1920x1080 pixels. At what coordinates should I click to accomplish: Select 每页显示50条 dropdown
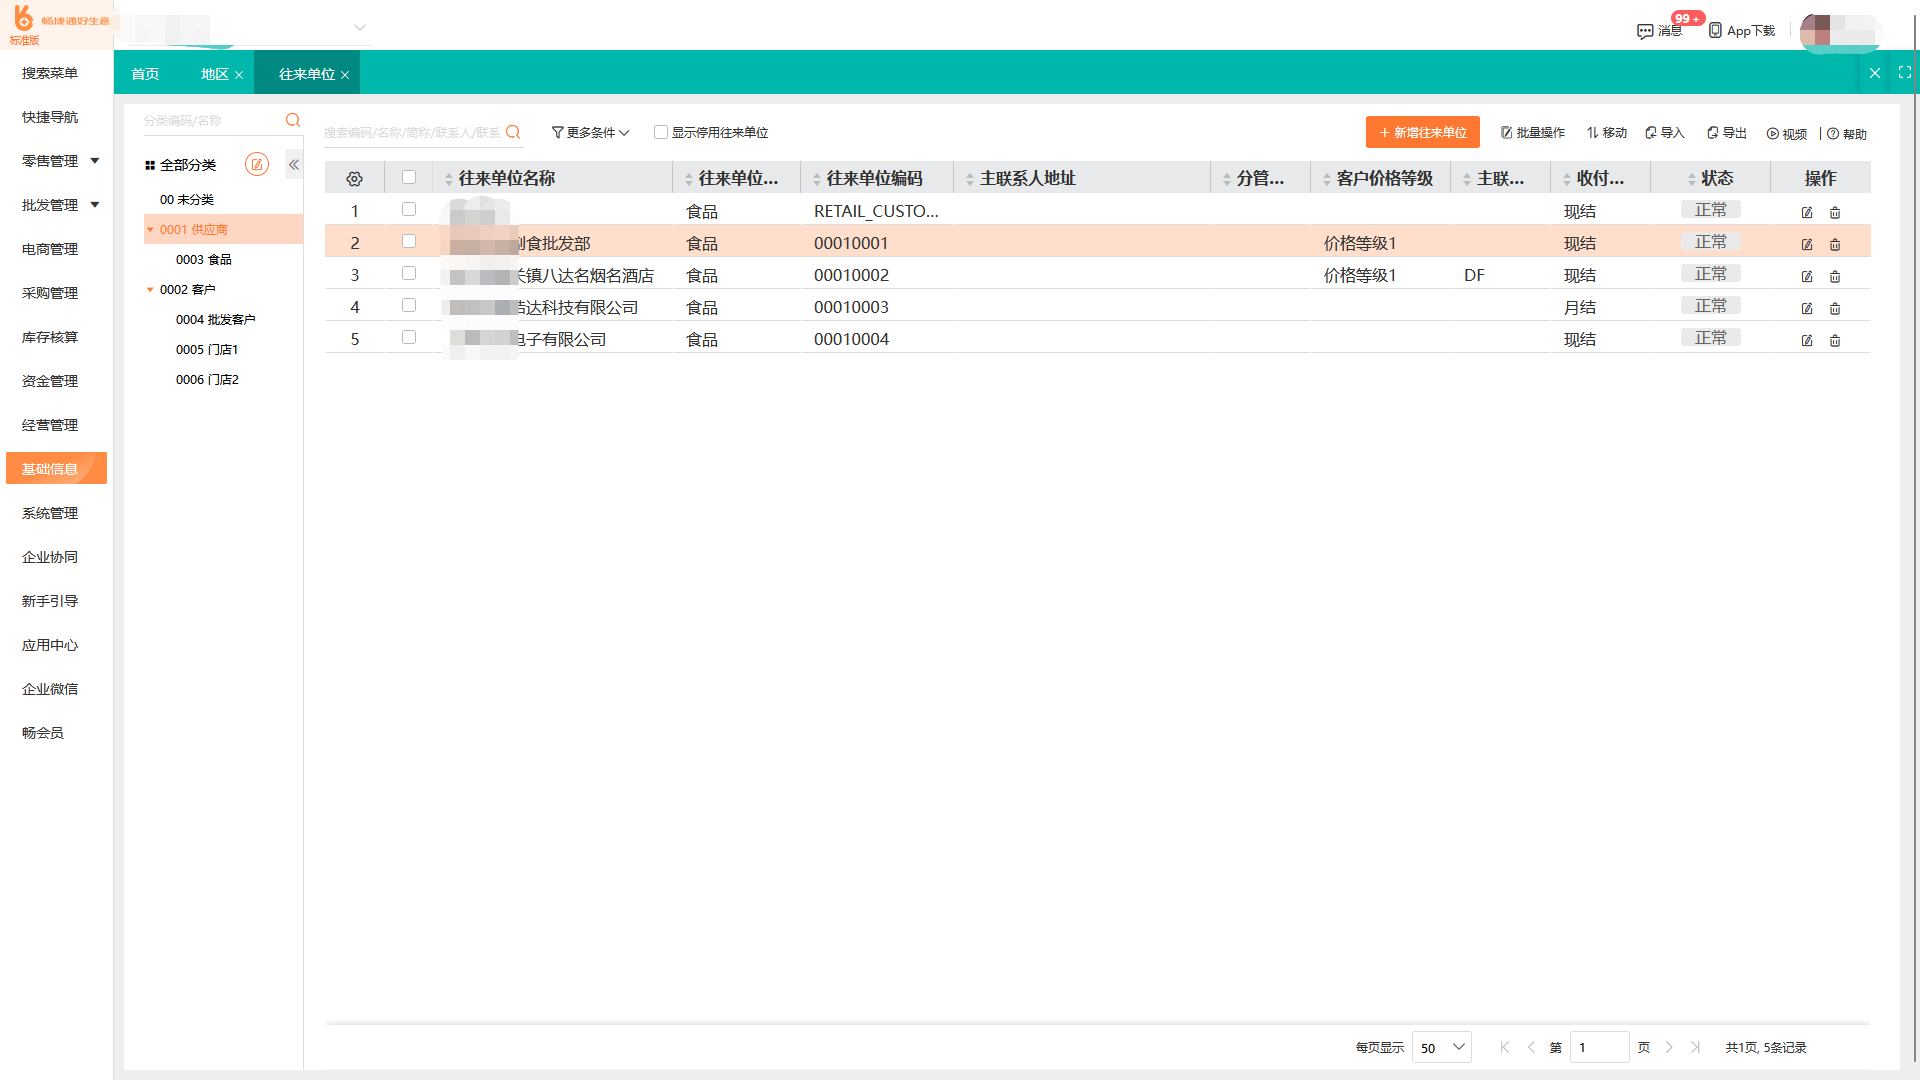[1440, 1048]
